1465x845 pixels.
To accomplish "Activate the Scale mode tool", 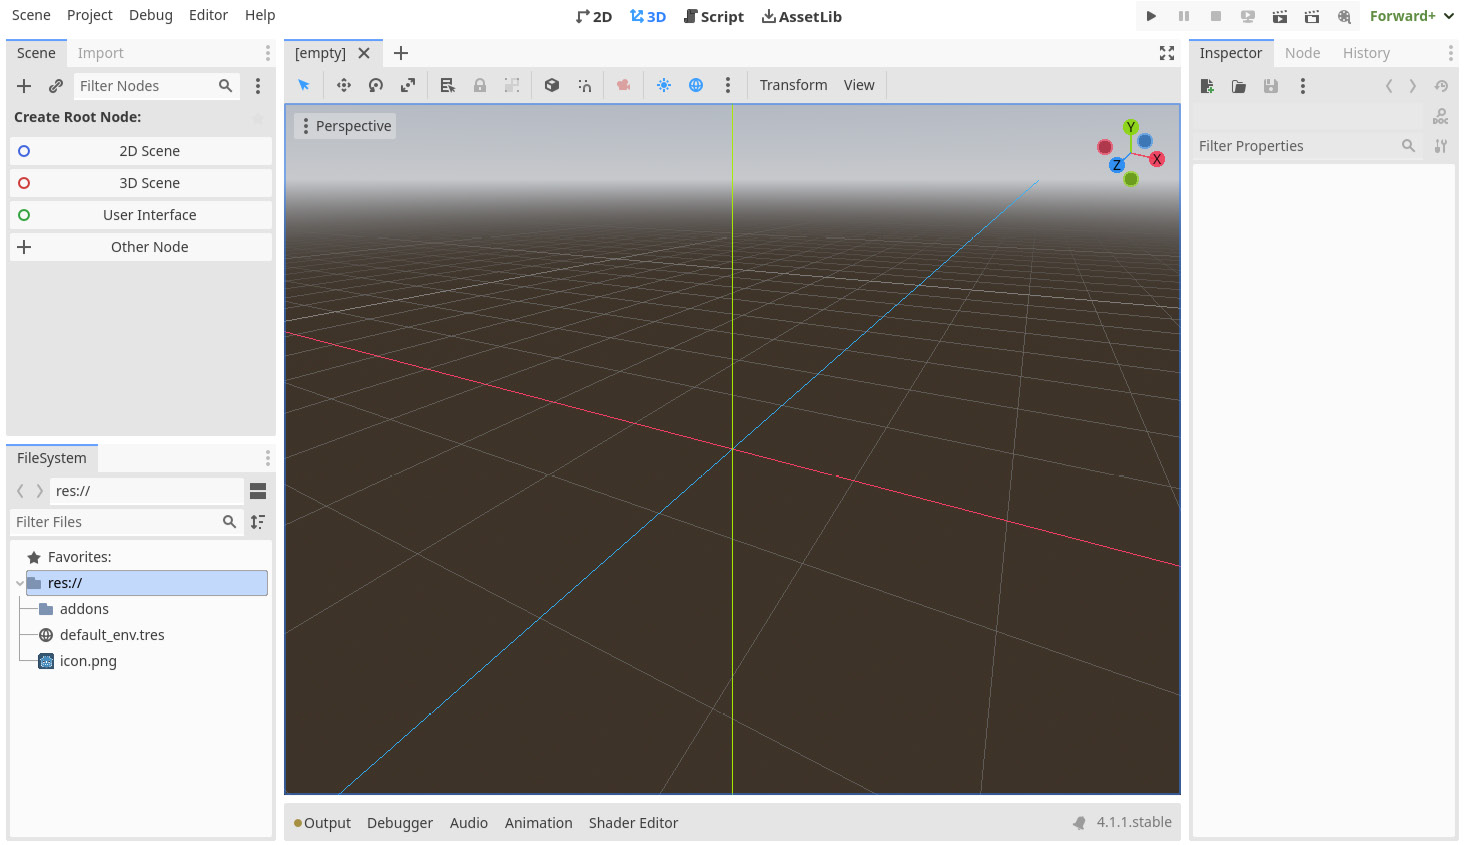I will [x=408, y=85].
